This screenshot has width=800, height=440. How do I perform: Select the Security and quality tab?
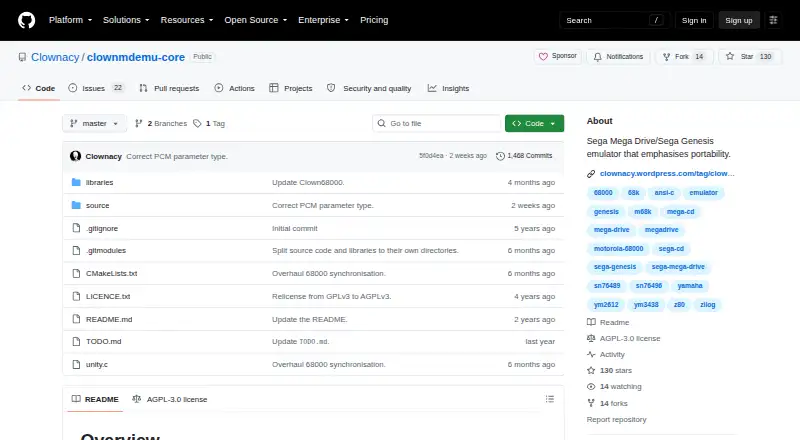[x=369, y=88]
